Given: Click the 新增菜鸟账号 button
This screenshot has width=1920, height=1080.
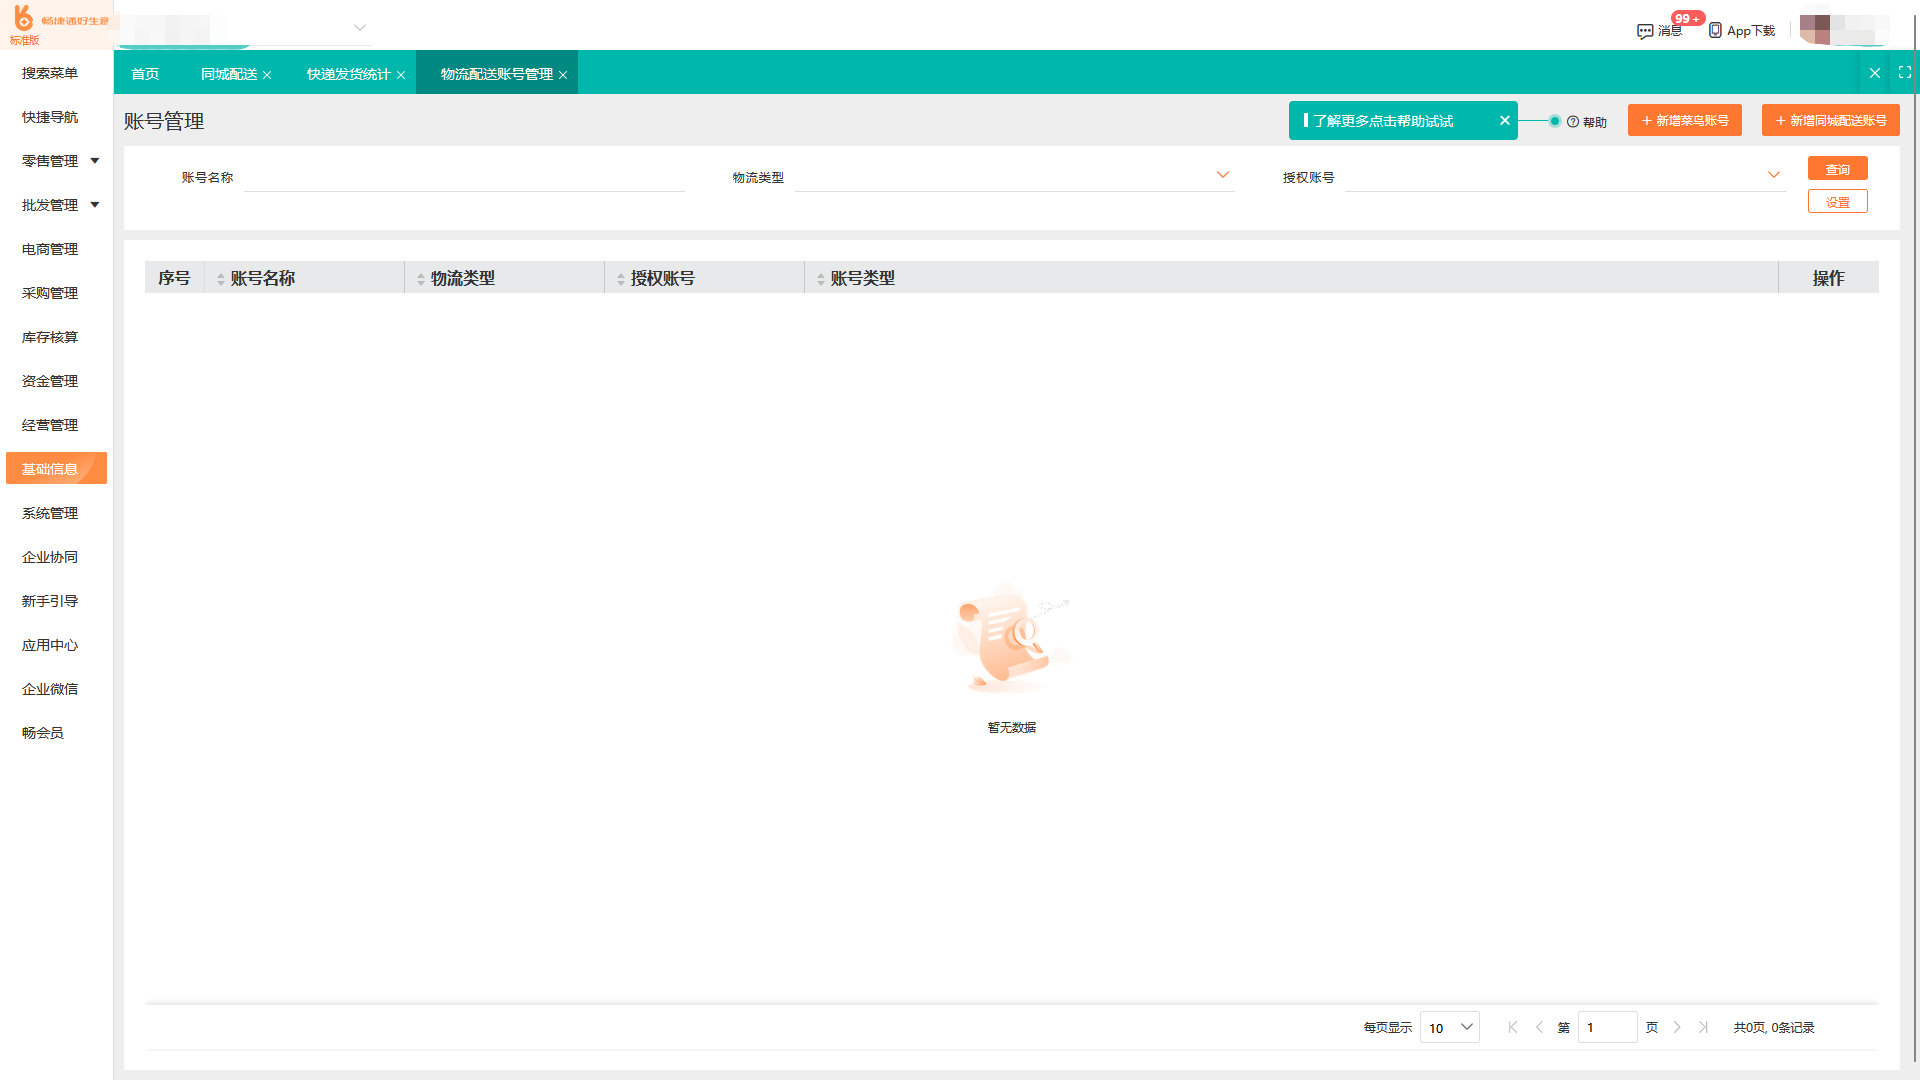Looking at the screenshot, I should 1687,120.
